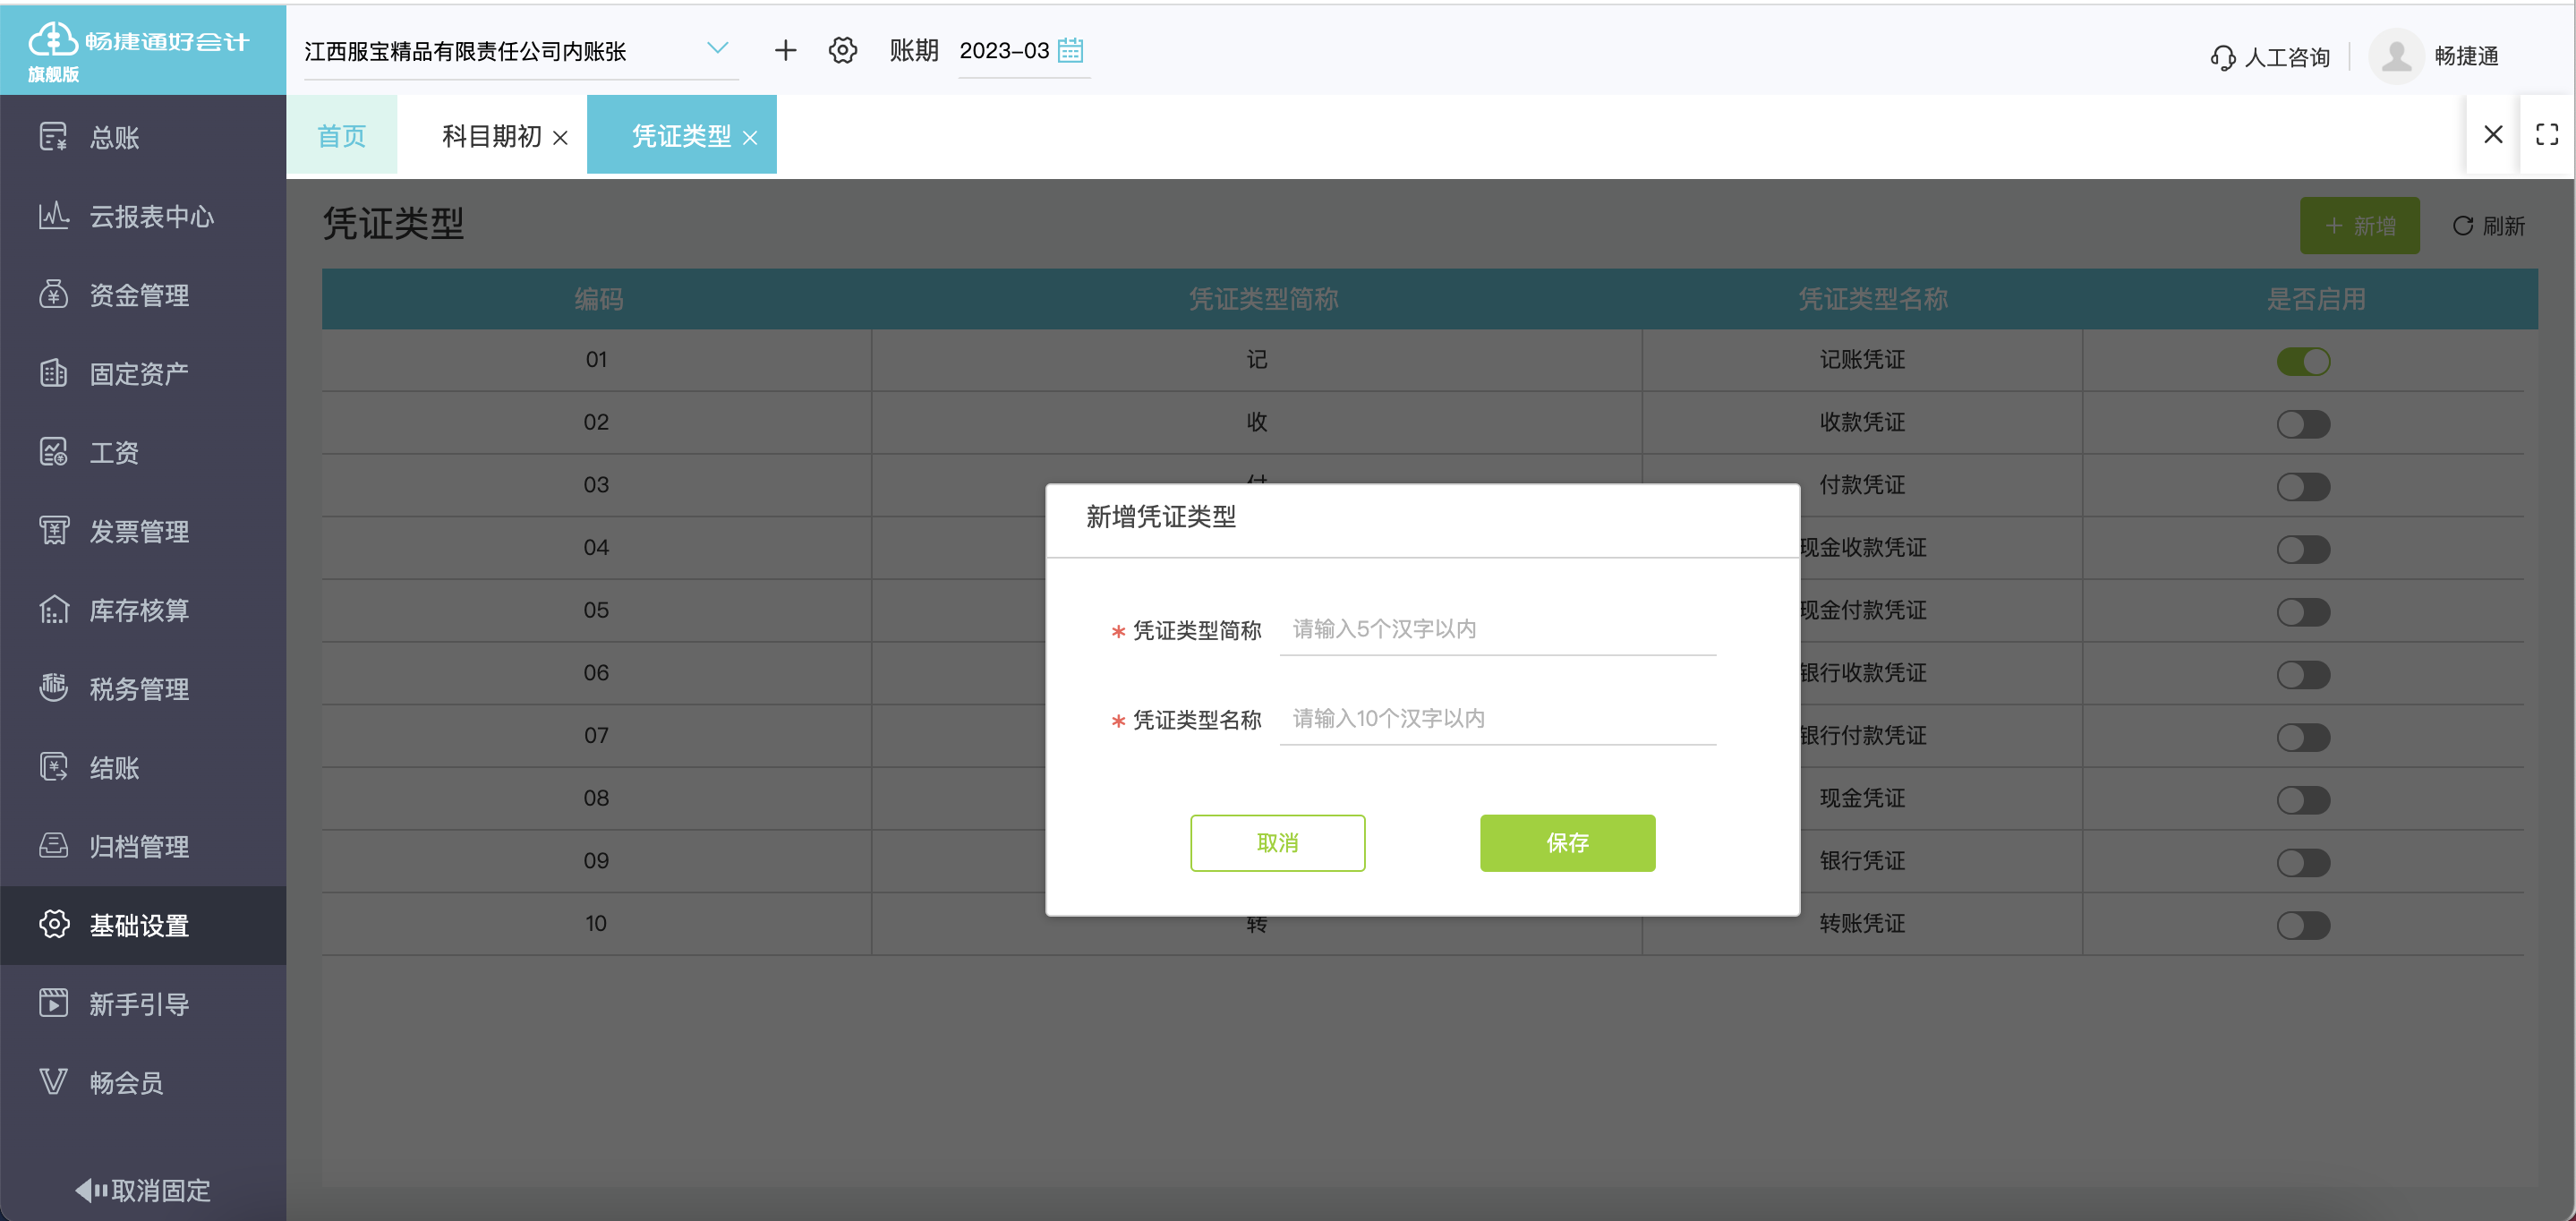Expand company account selector dropdown
The image size is (2576, 1221).
(x=718, y=49)
